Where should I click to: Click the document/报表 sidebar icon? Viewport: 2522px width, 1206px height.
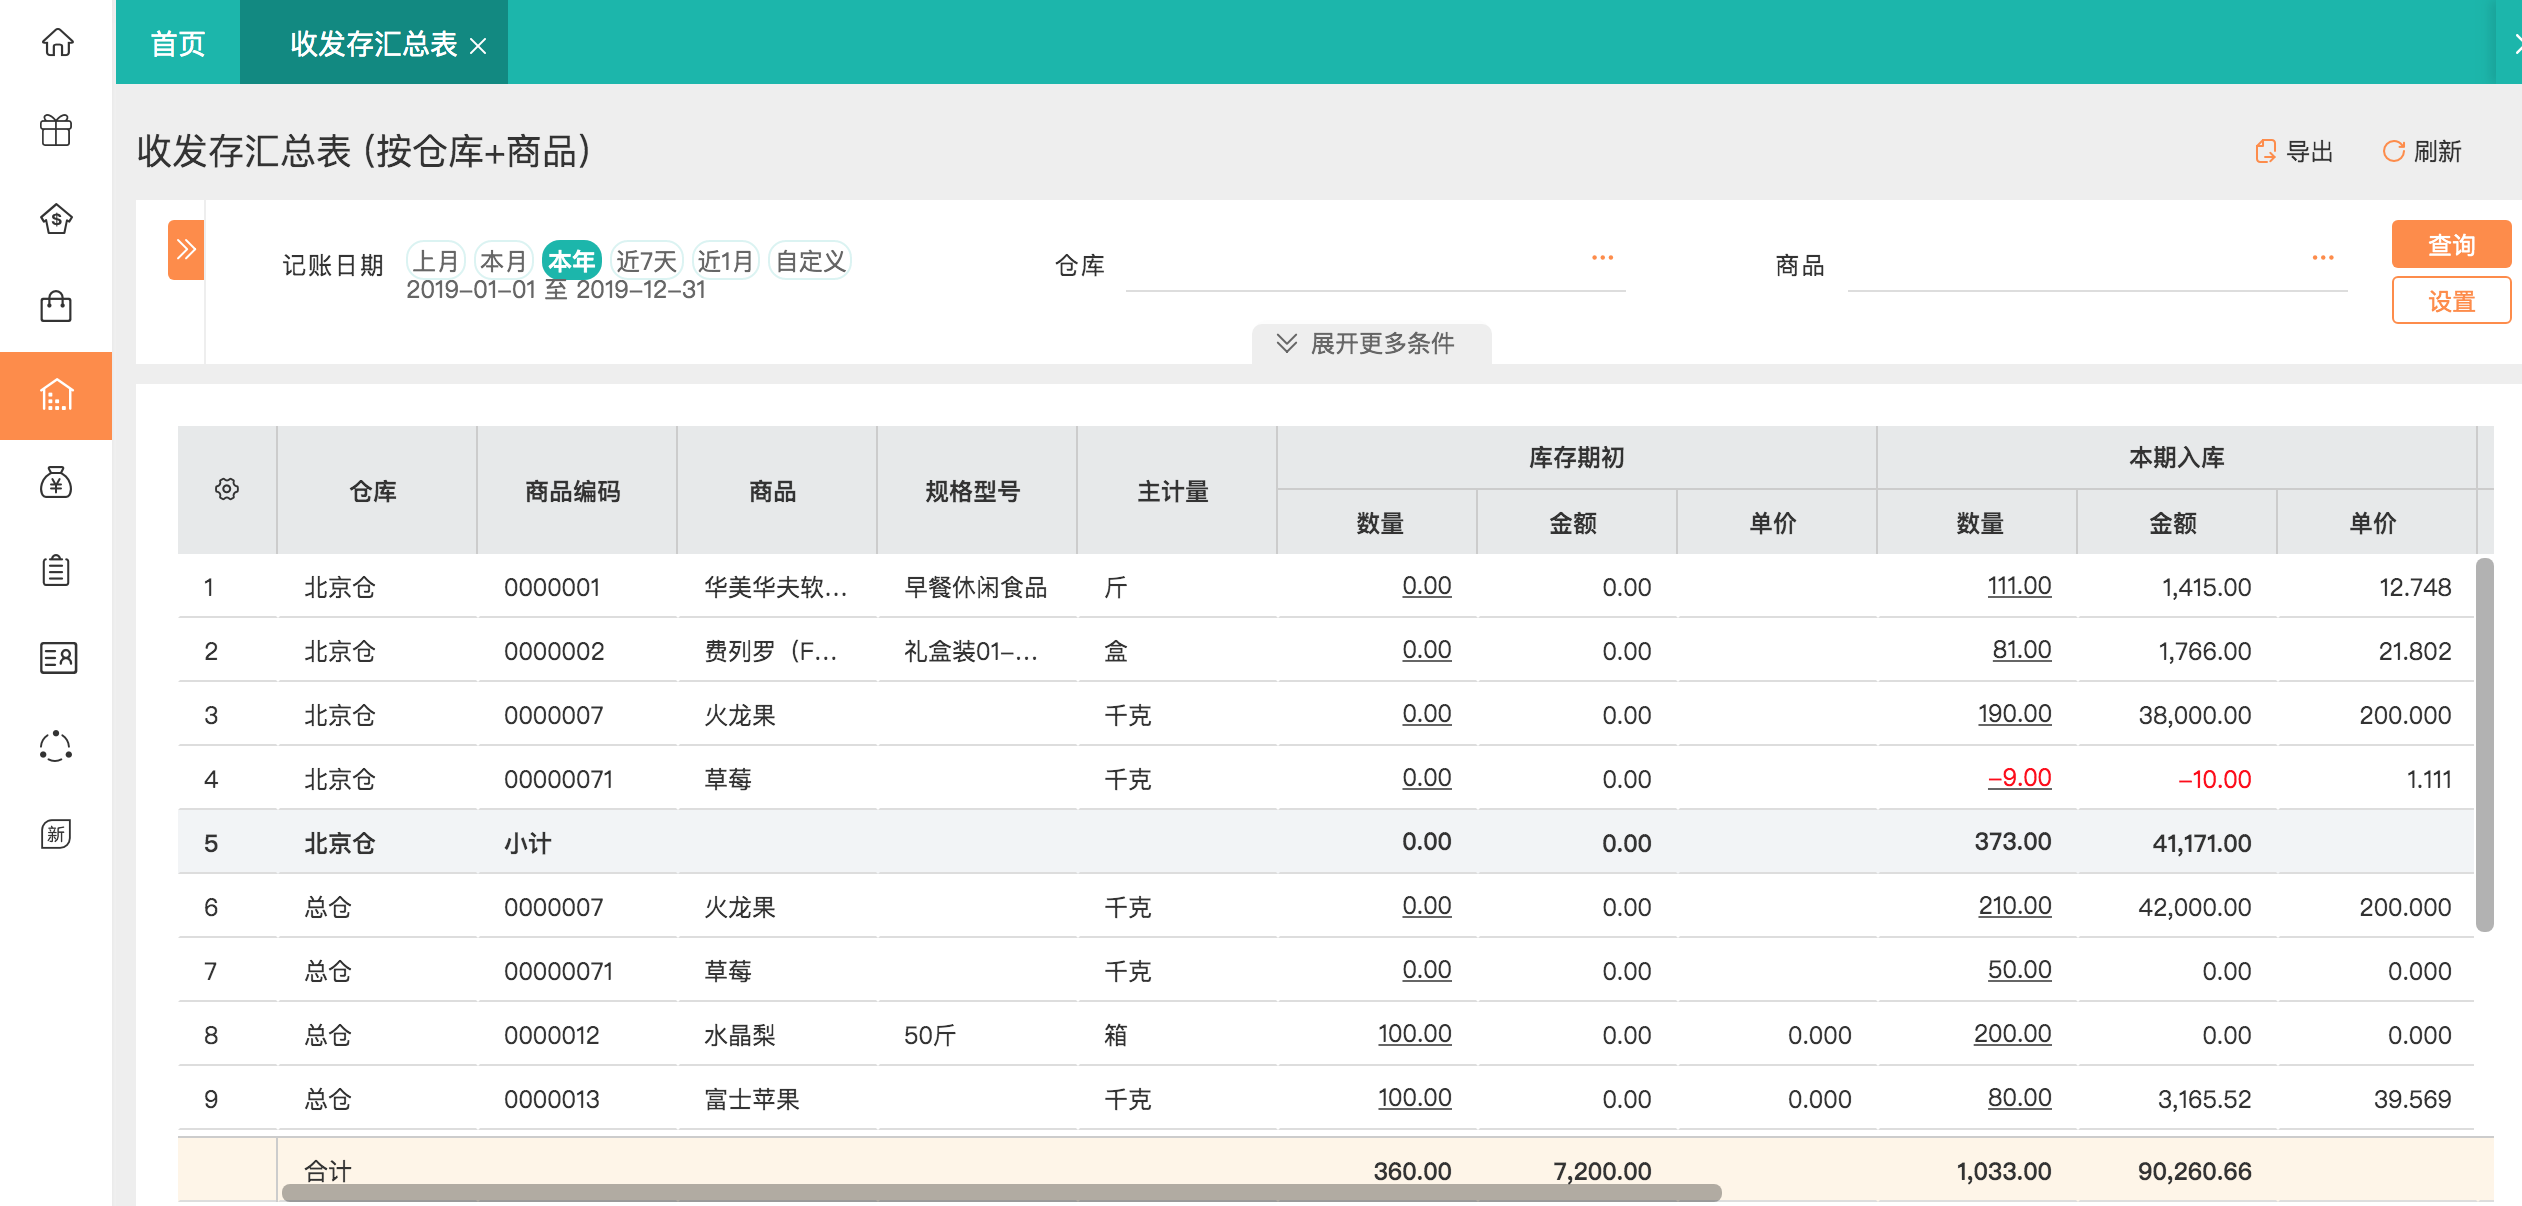[x=55, y=571]
